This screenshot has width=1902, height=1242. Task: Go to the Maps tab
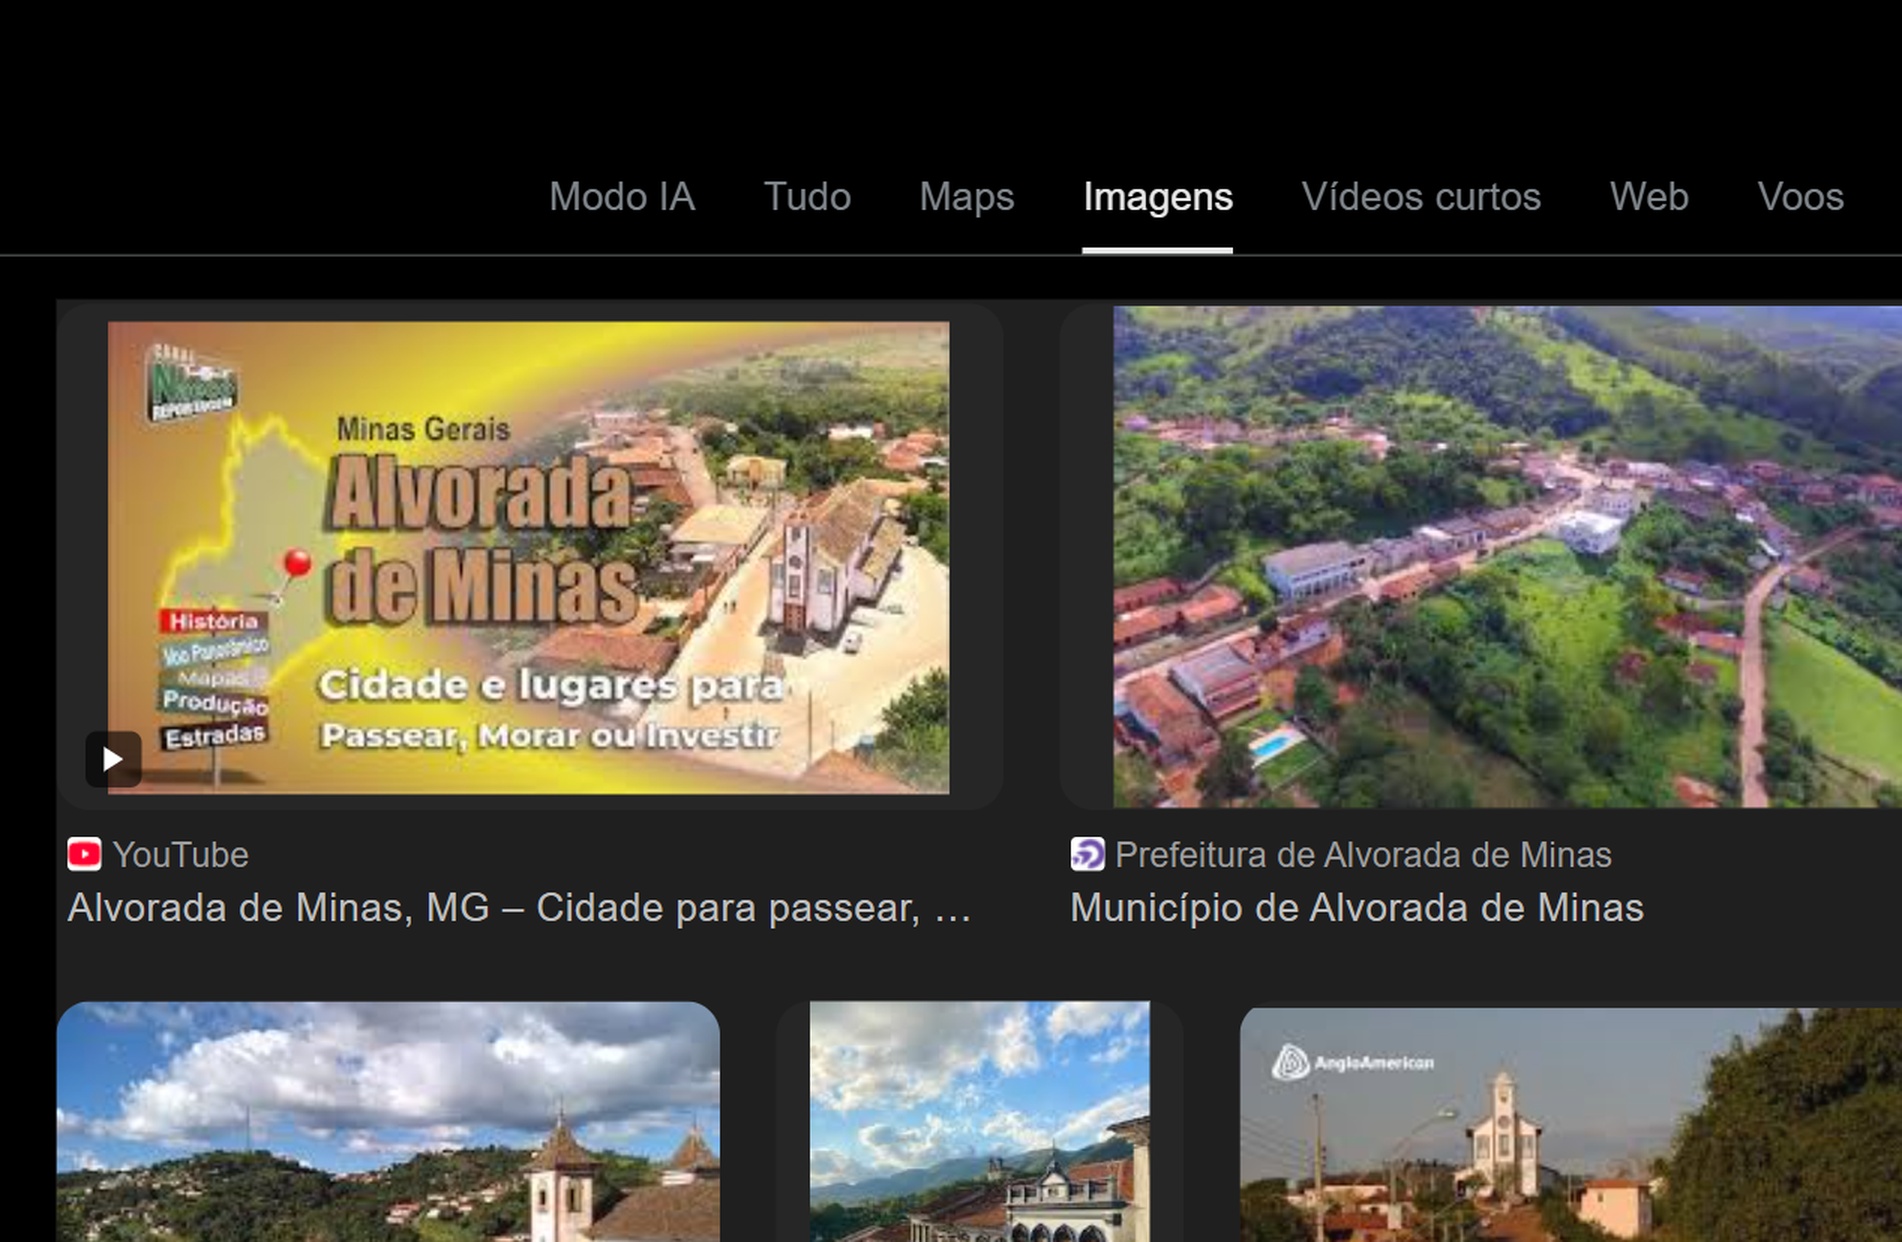[x=966, y=197]
